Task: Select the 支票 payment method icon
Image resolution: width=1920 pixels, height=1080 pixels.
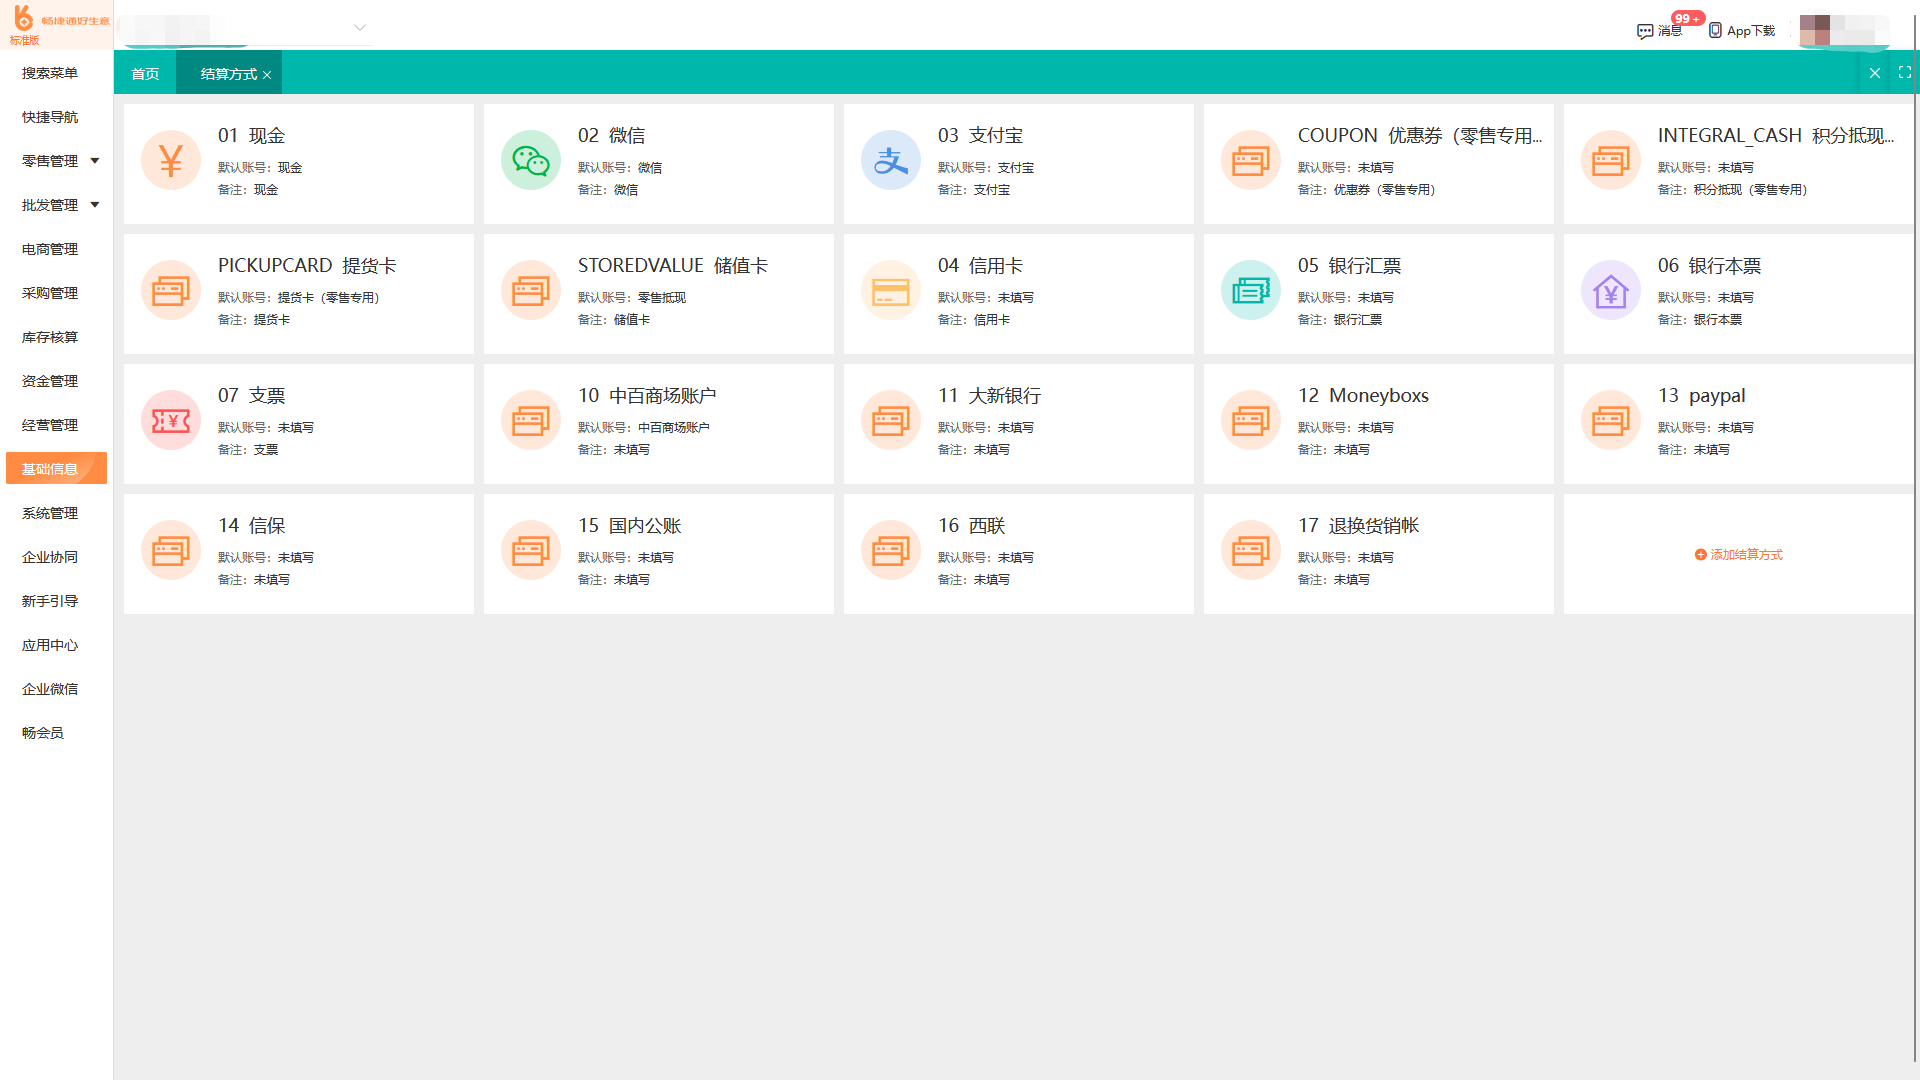Action: pos(169,419)
